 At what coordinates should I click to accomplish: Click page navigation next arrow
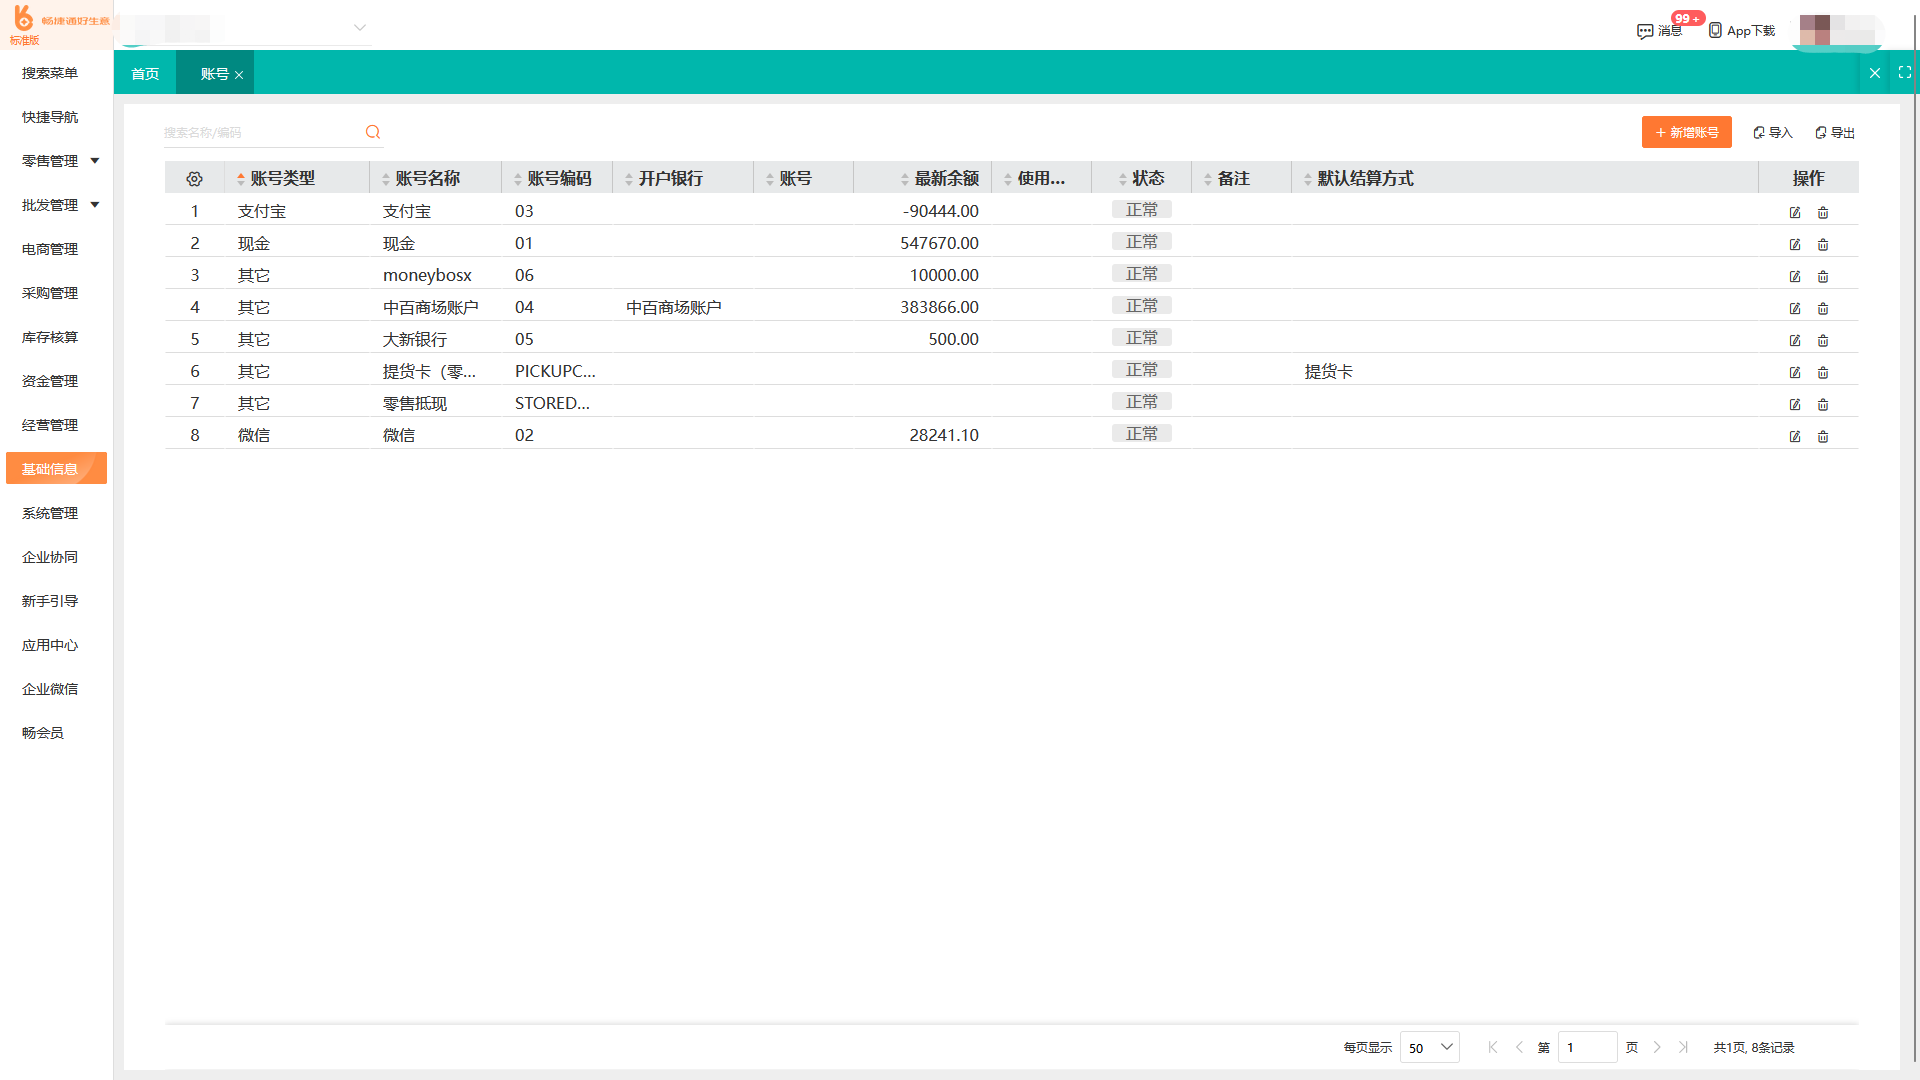[x=1659, y=1047]
